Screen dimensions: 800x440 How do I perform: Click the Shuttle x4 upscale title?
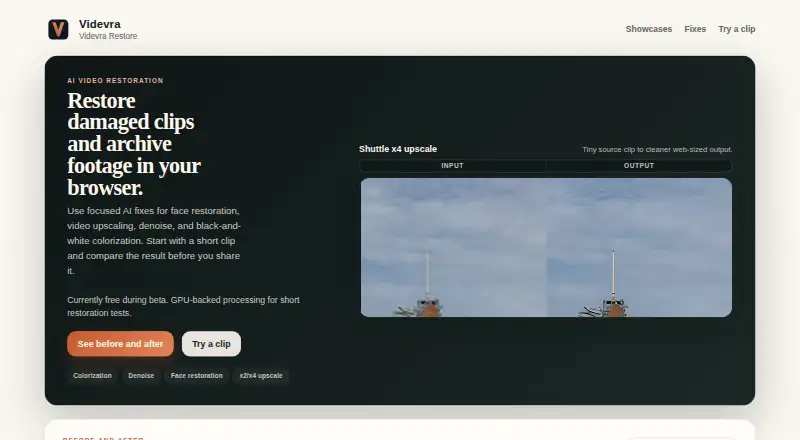[x=398, y=149]
